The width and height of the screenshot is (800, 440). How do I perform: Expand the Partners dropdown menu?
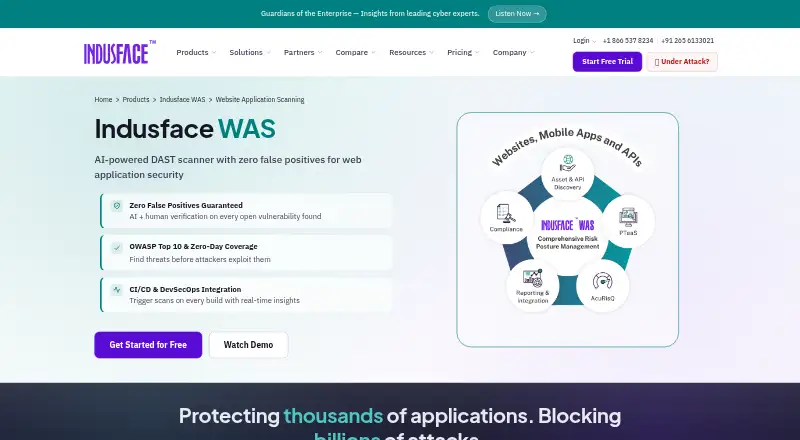pos(303,53)
